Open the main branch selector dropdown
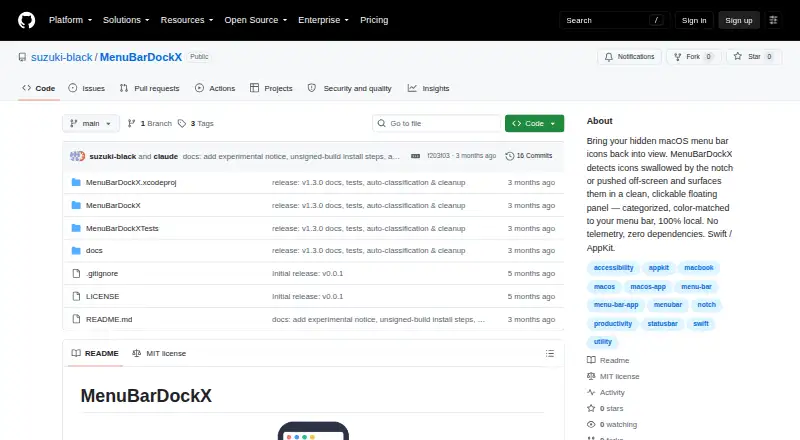 point(91,124)
